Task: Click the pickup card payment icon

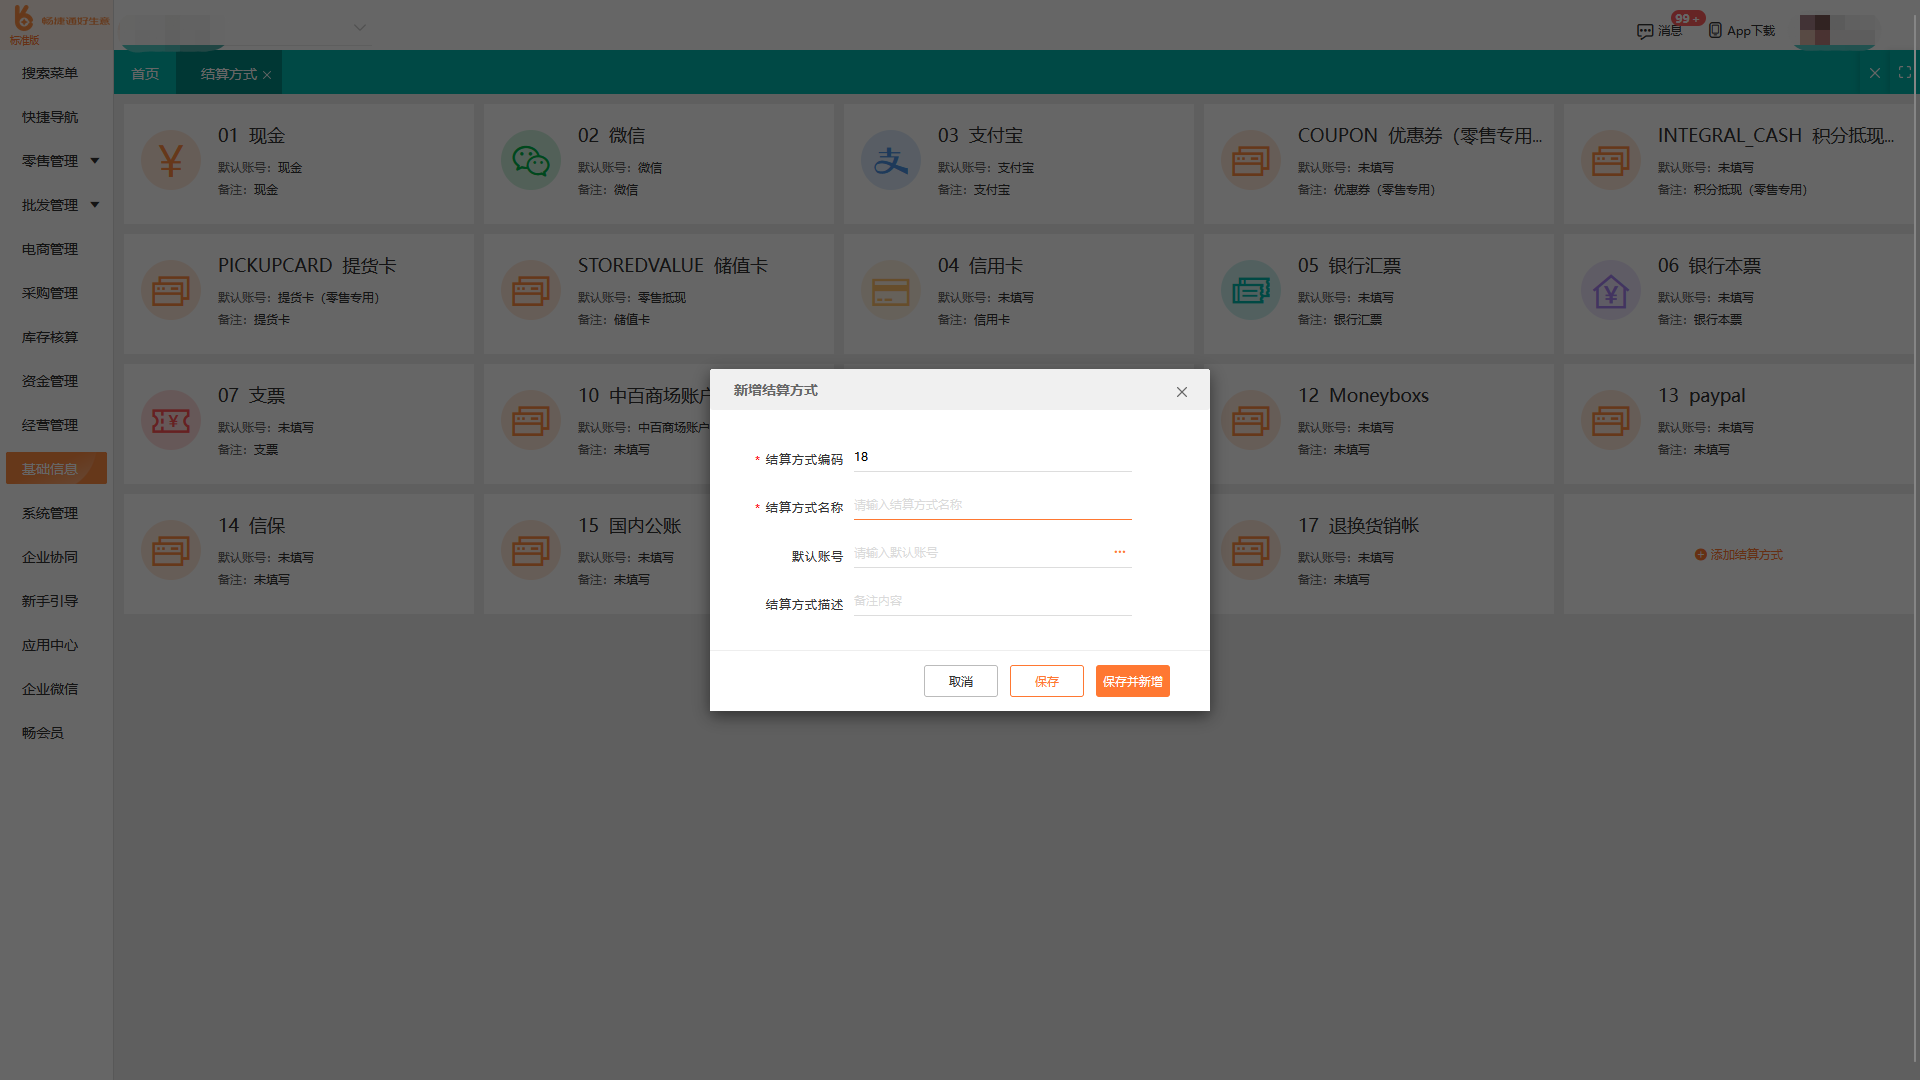Action: click(171, 290)
